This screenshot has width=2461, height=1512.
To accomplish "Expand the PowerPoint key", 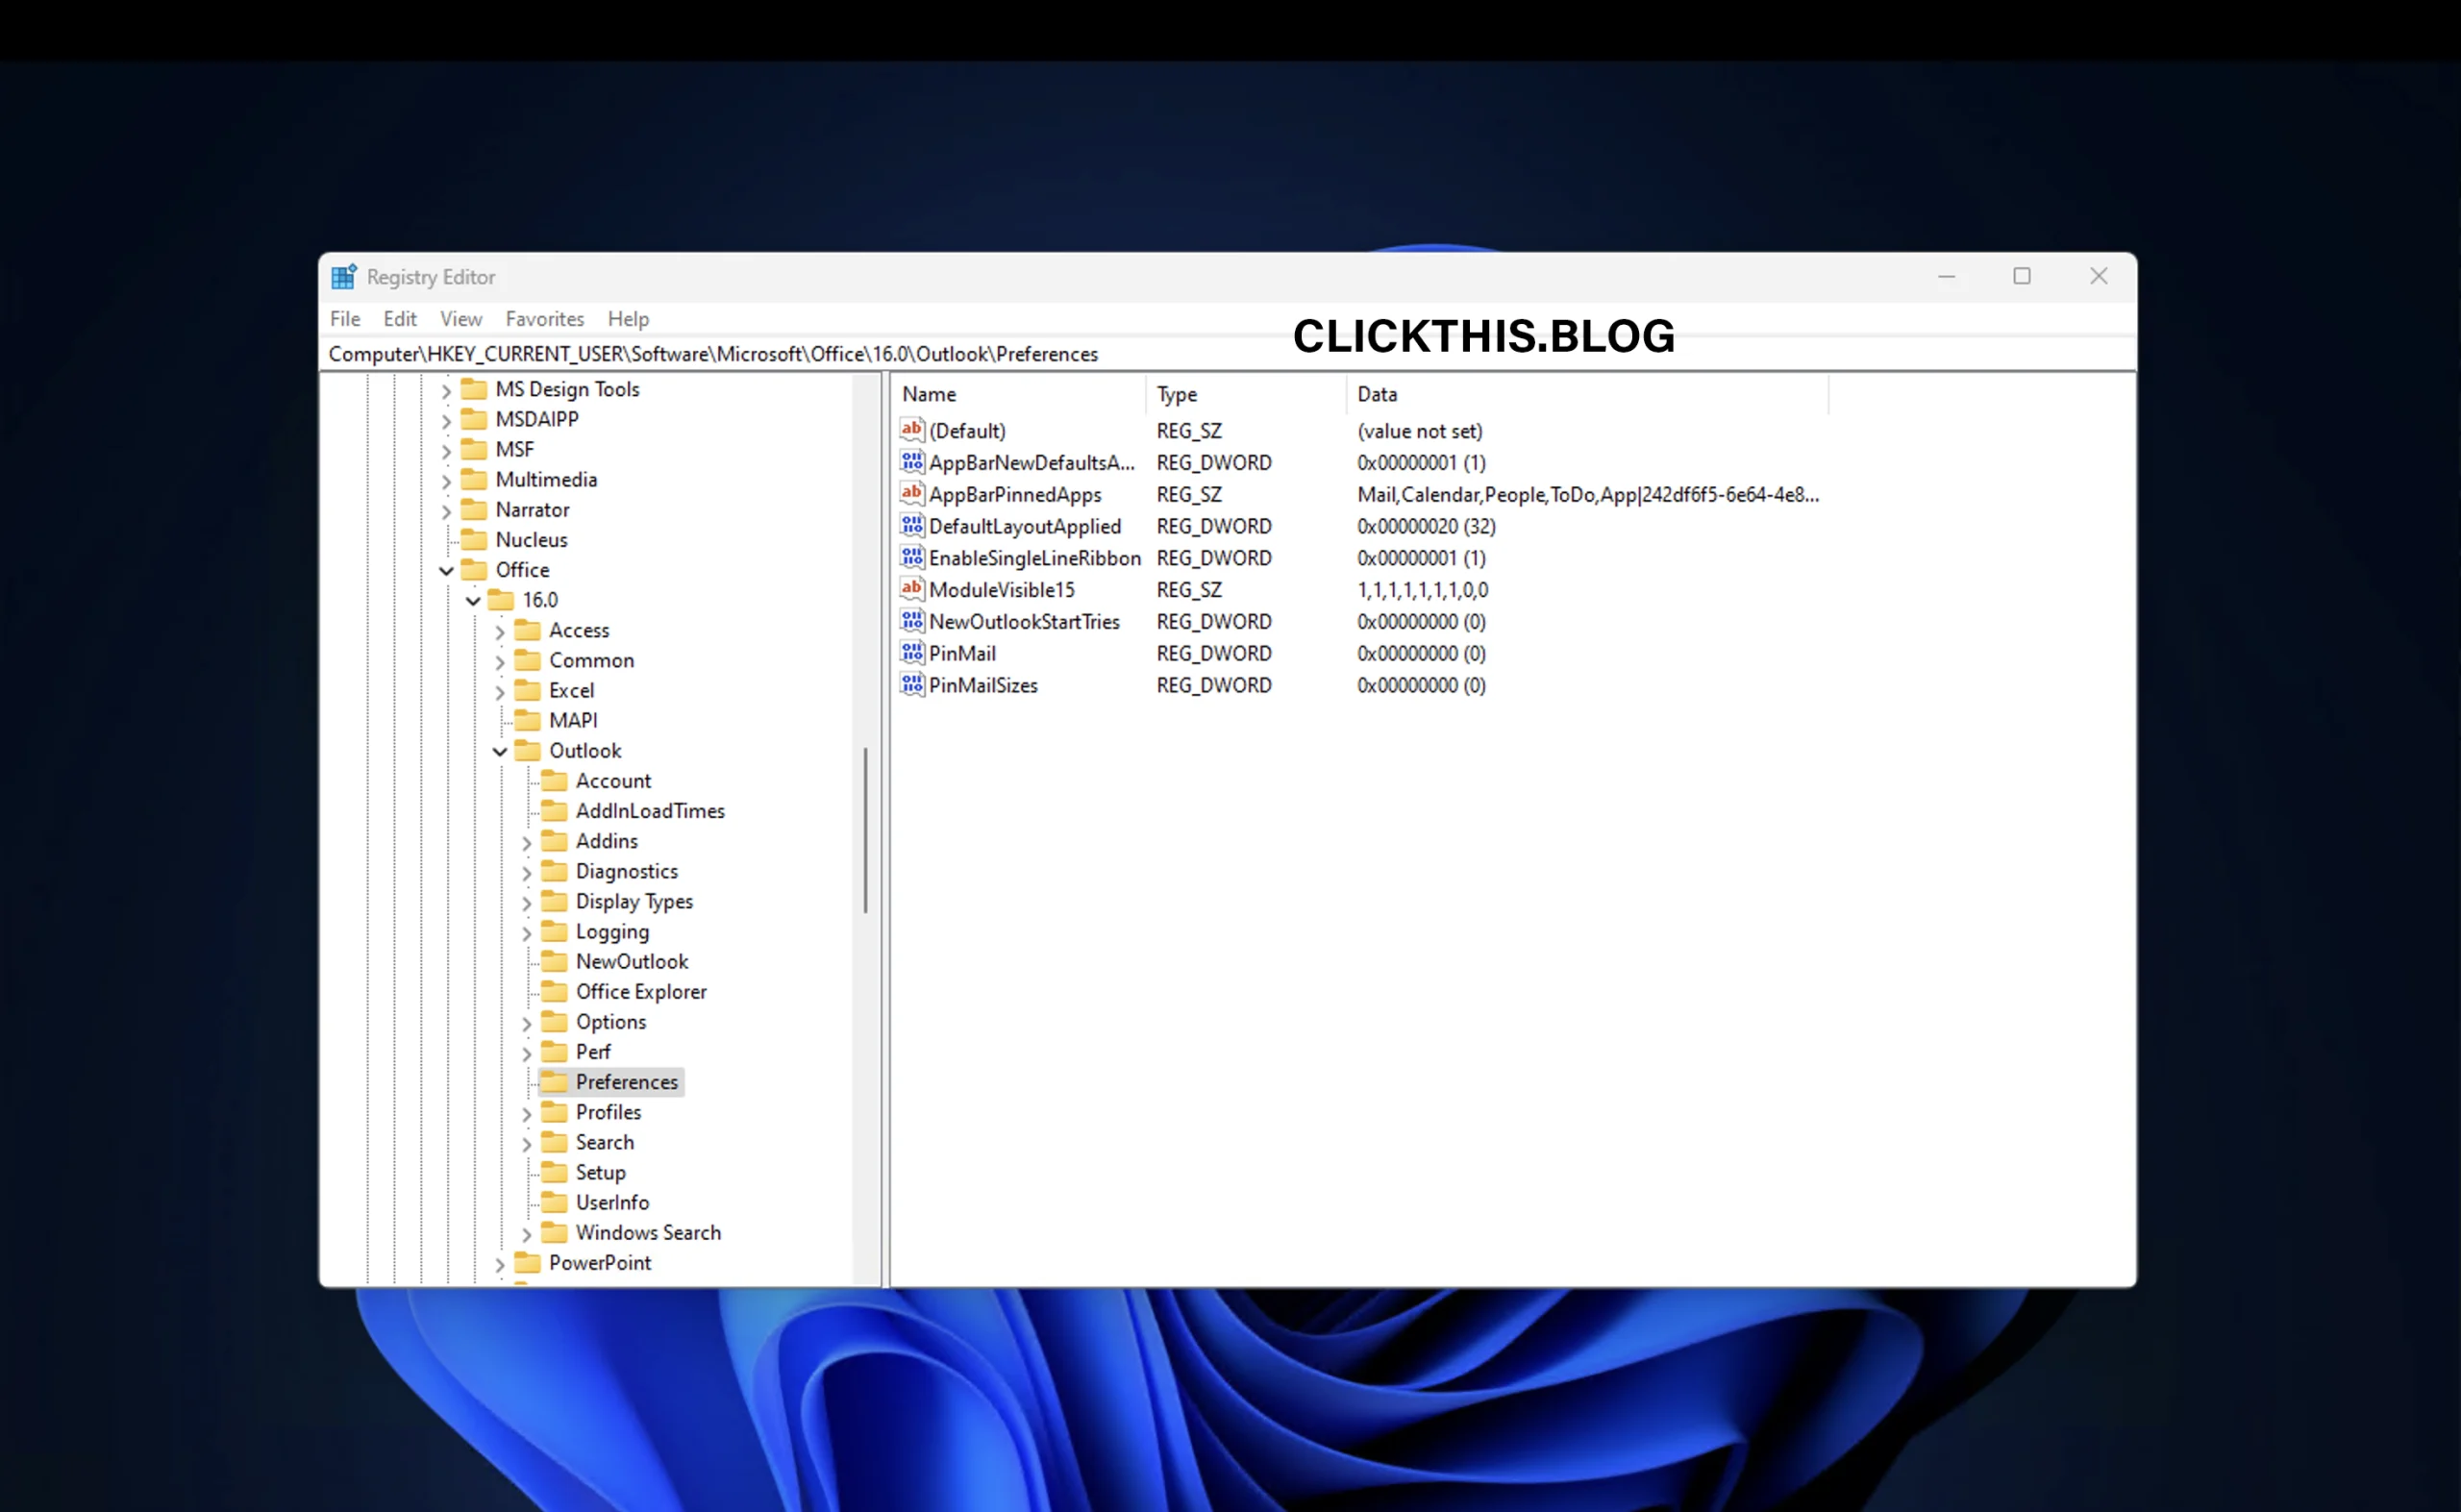I will coord(500,1264).
